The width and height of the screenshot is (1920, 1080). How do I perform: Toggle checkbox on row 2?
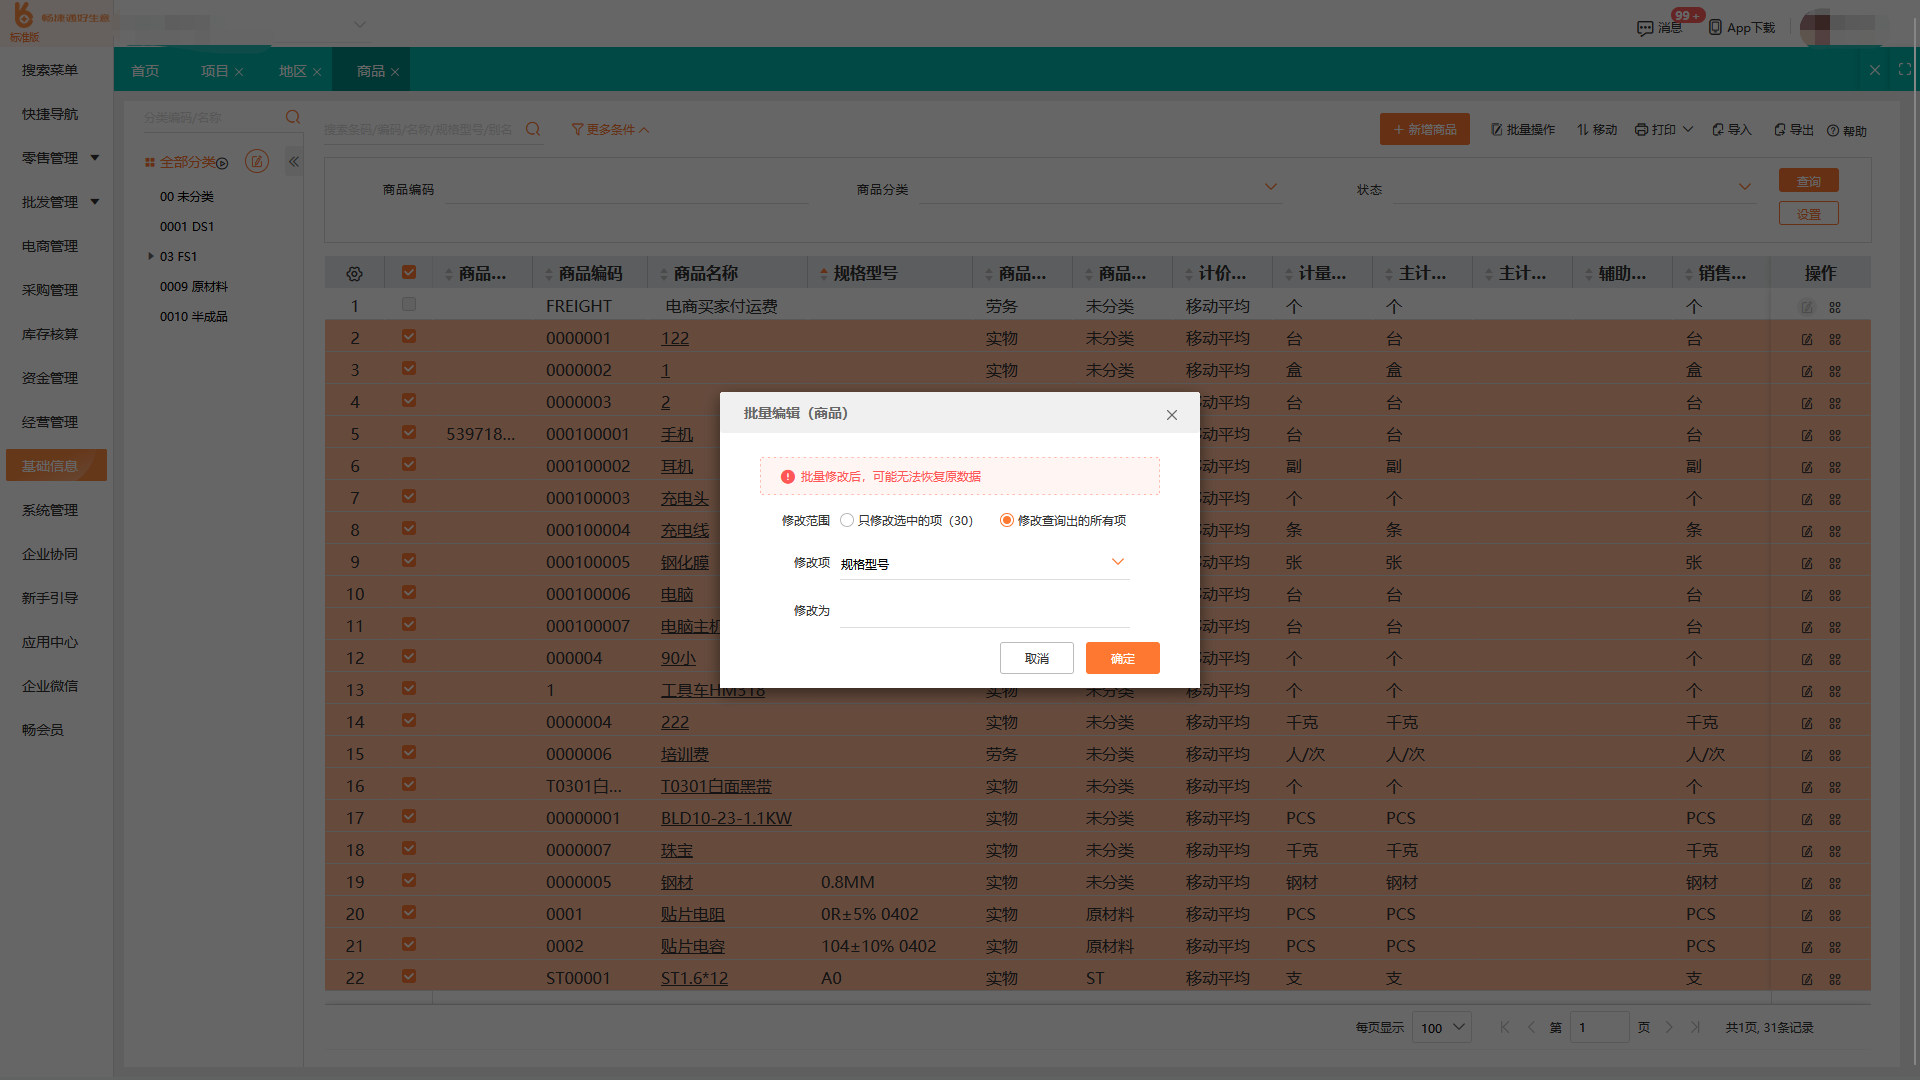click(x=409, y=338)
